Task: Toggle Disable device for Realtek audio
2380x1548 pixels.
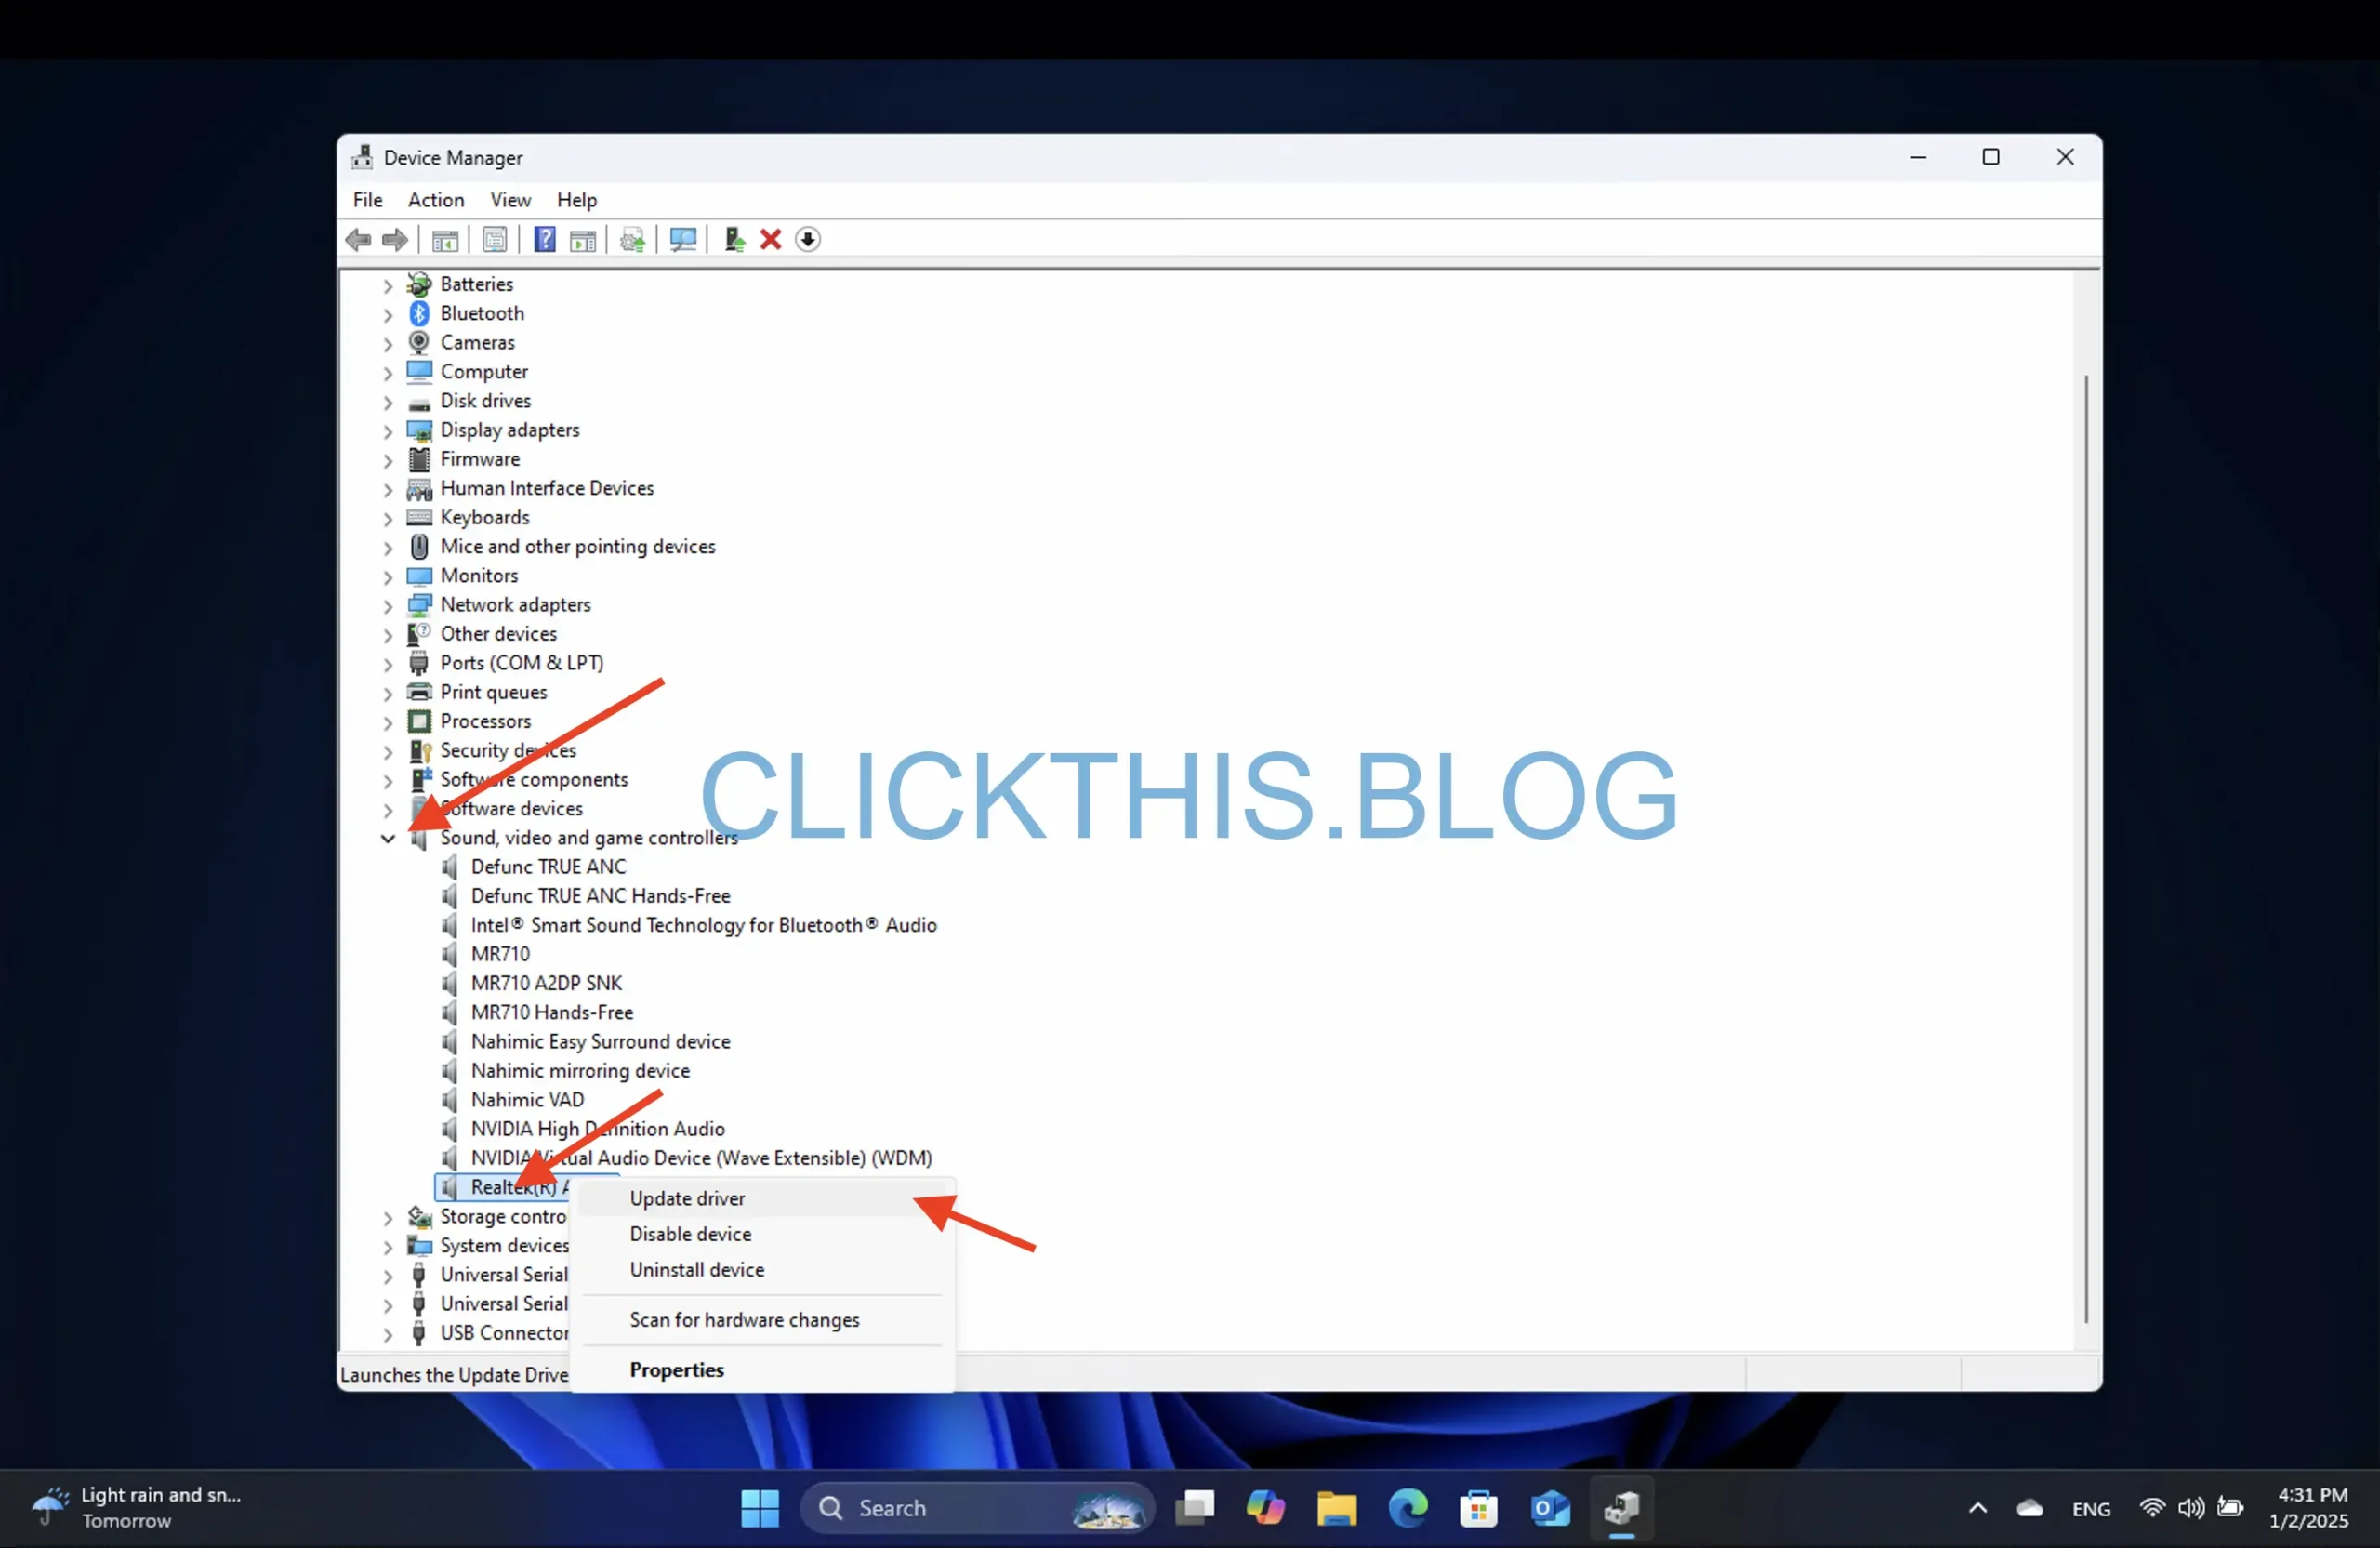Action: [689, 1232]
